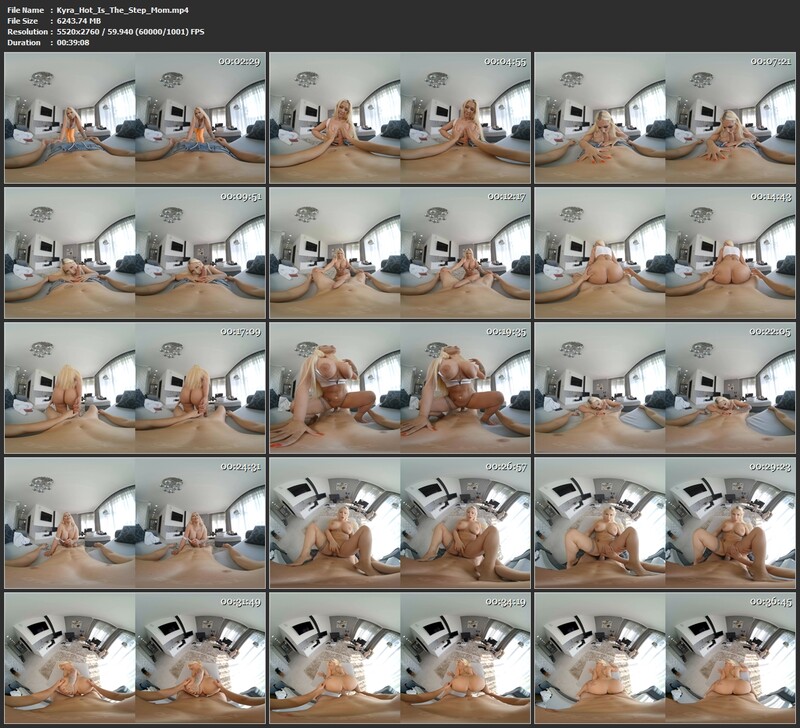Click the frame marked 00:14:43

coord(665,253)
